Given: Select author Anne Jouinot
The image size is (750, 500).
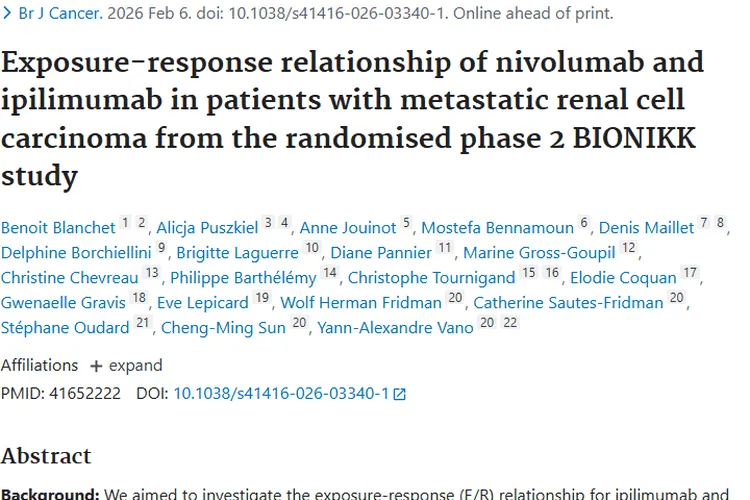Looking at the screenshot, I should click(348, 227).
